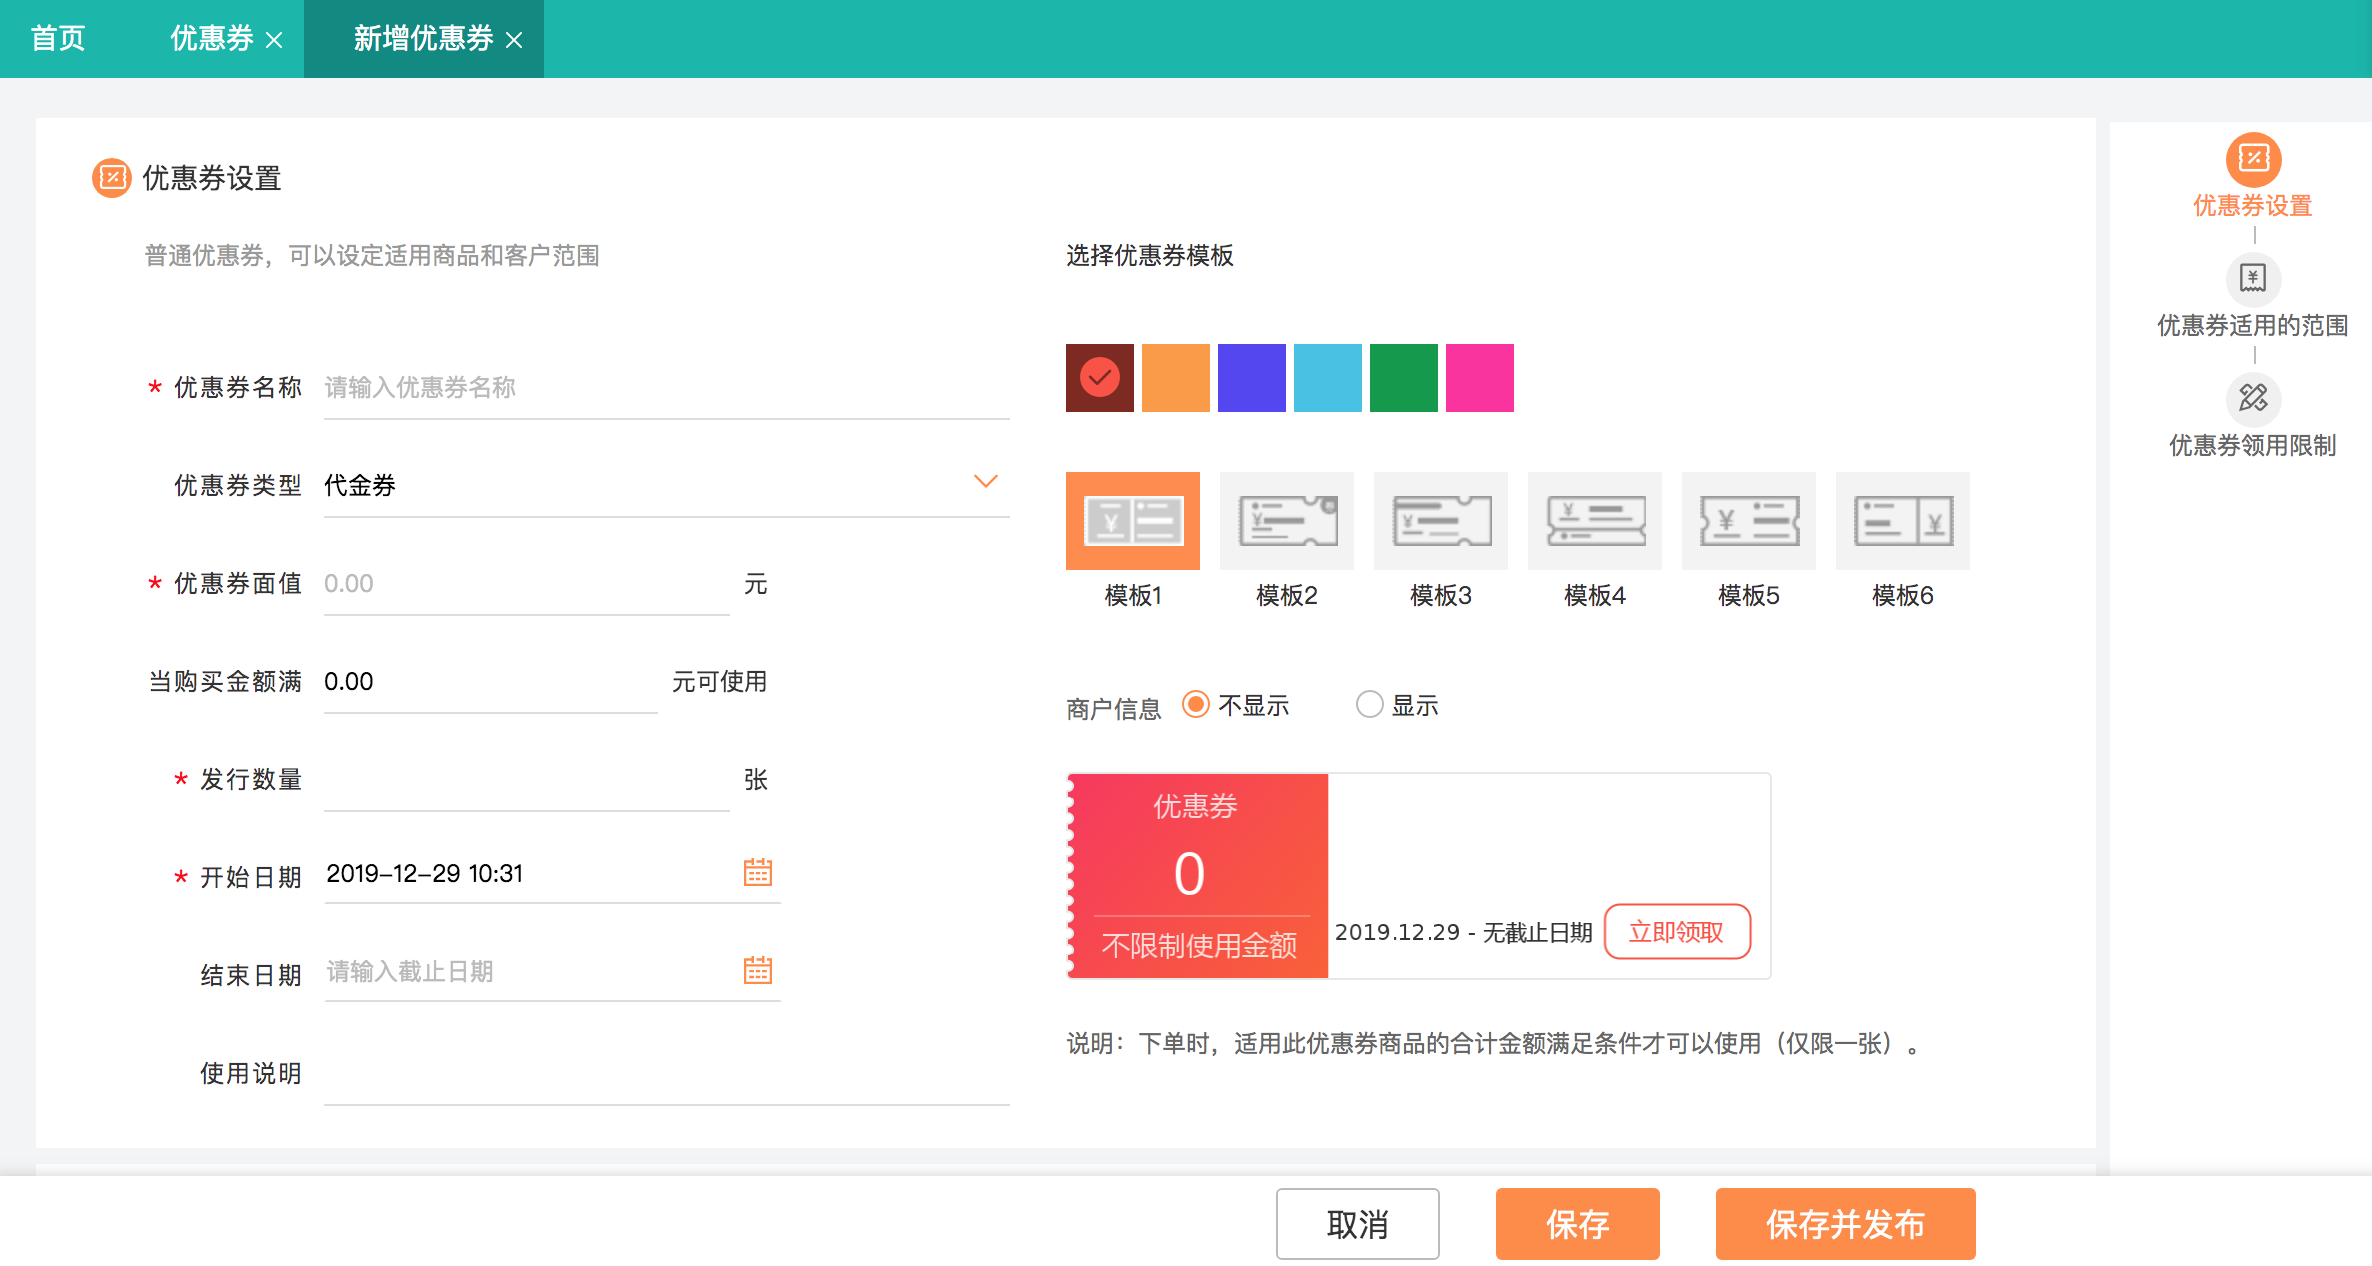This screenshot has width=2372, height=1266.
Task: Toggle 商户信息 to 不显示
Action: coord(1197,703)
